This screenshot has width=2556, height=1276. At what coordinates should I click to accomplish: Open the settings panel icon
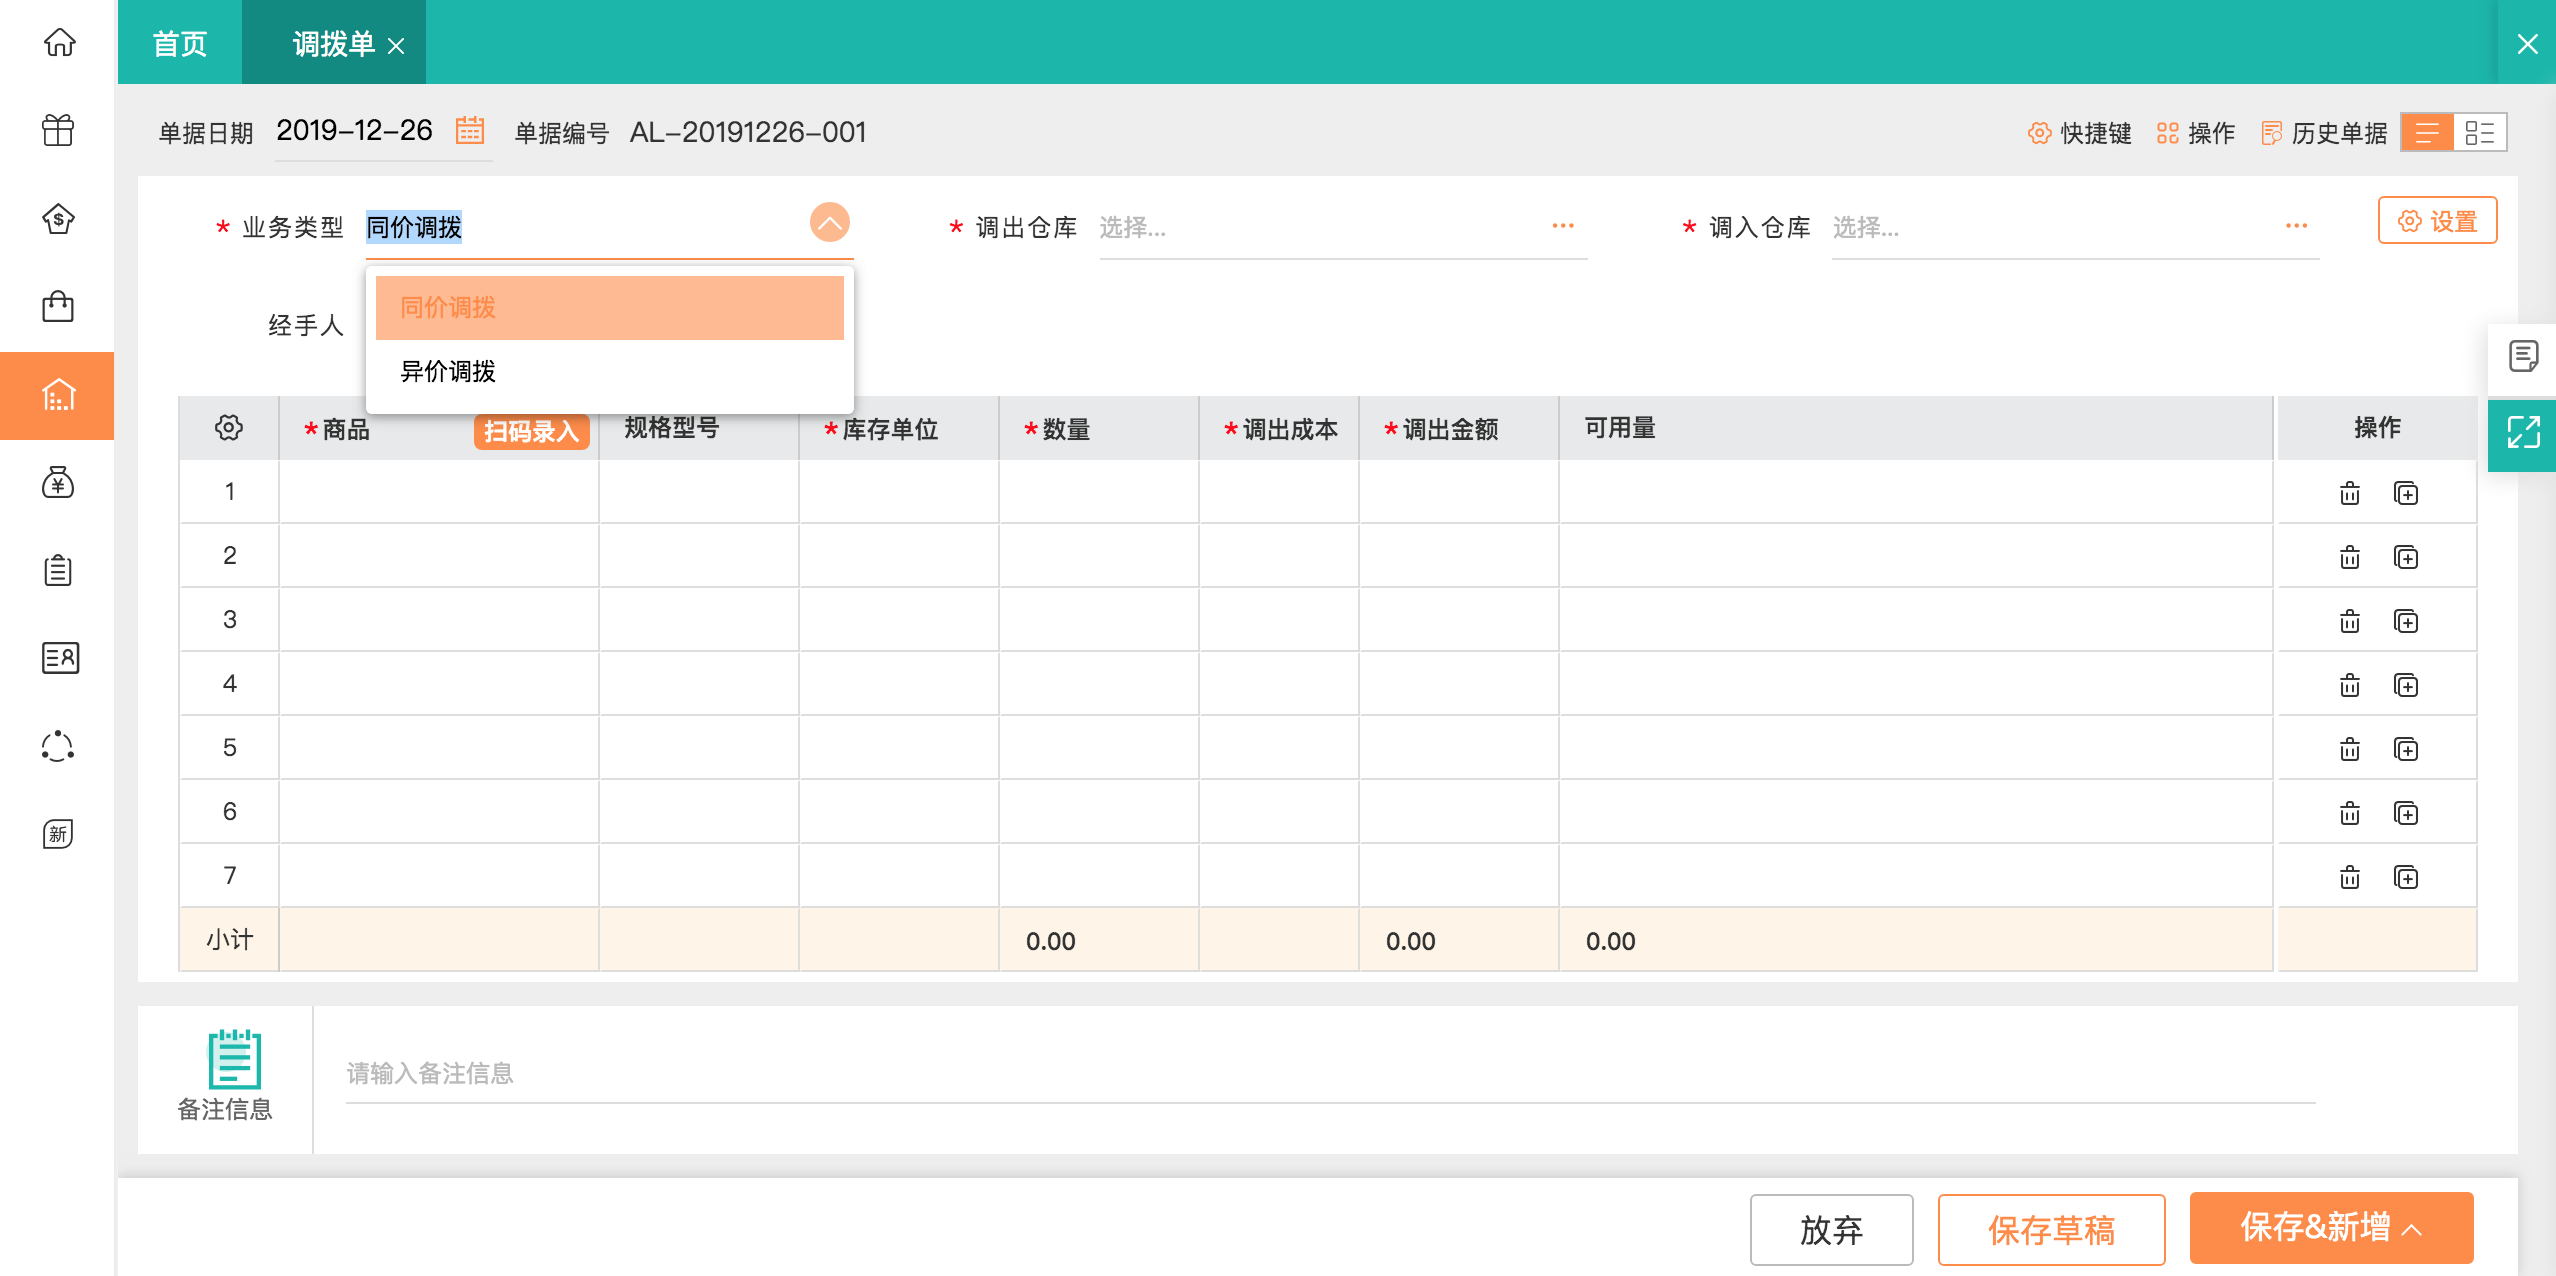coord(2440,223)
